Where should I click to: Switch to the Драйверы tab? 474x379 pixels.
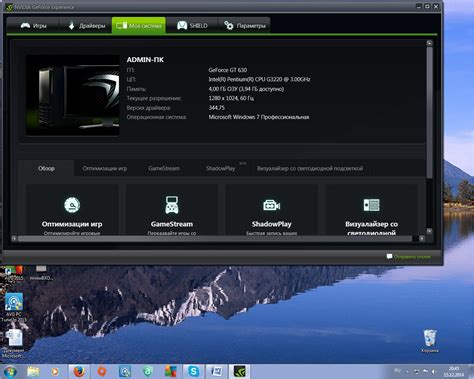coord(86,26)
